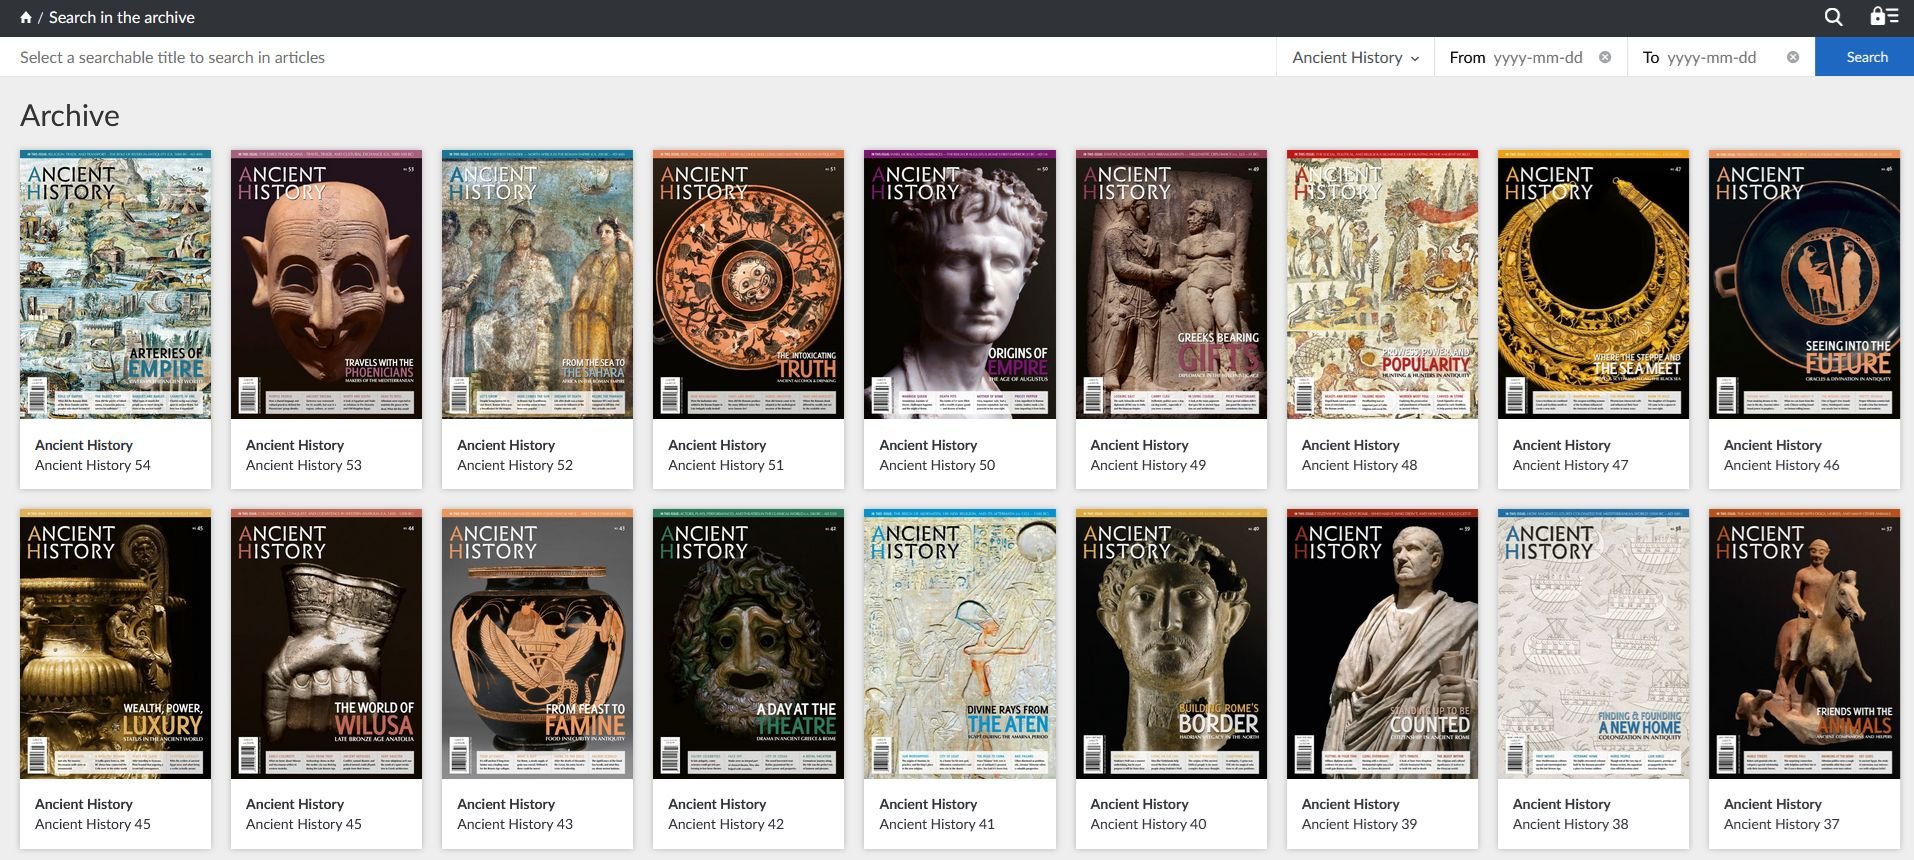Open The World of Wilusa cover
The height and width of the screenshot is (860, 1914).
[x=327, y=643]
